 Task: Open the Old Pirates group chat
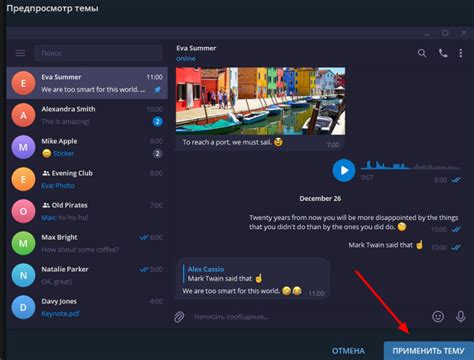point(87,211)
